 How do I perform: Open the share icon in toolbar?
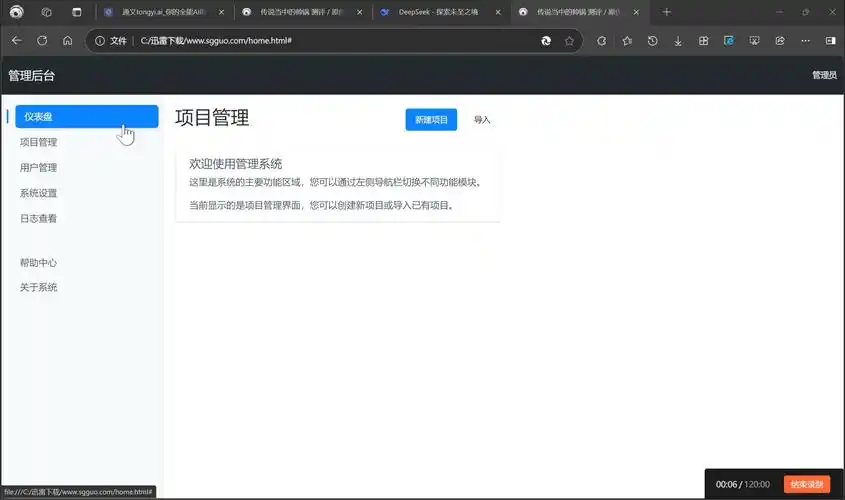pos(779,41)
